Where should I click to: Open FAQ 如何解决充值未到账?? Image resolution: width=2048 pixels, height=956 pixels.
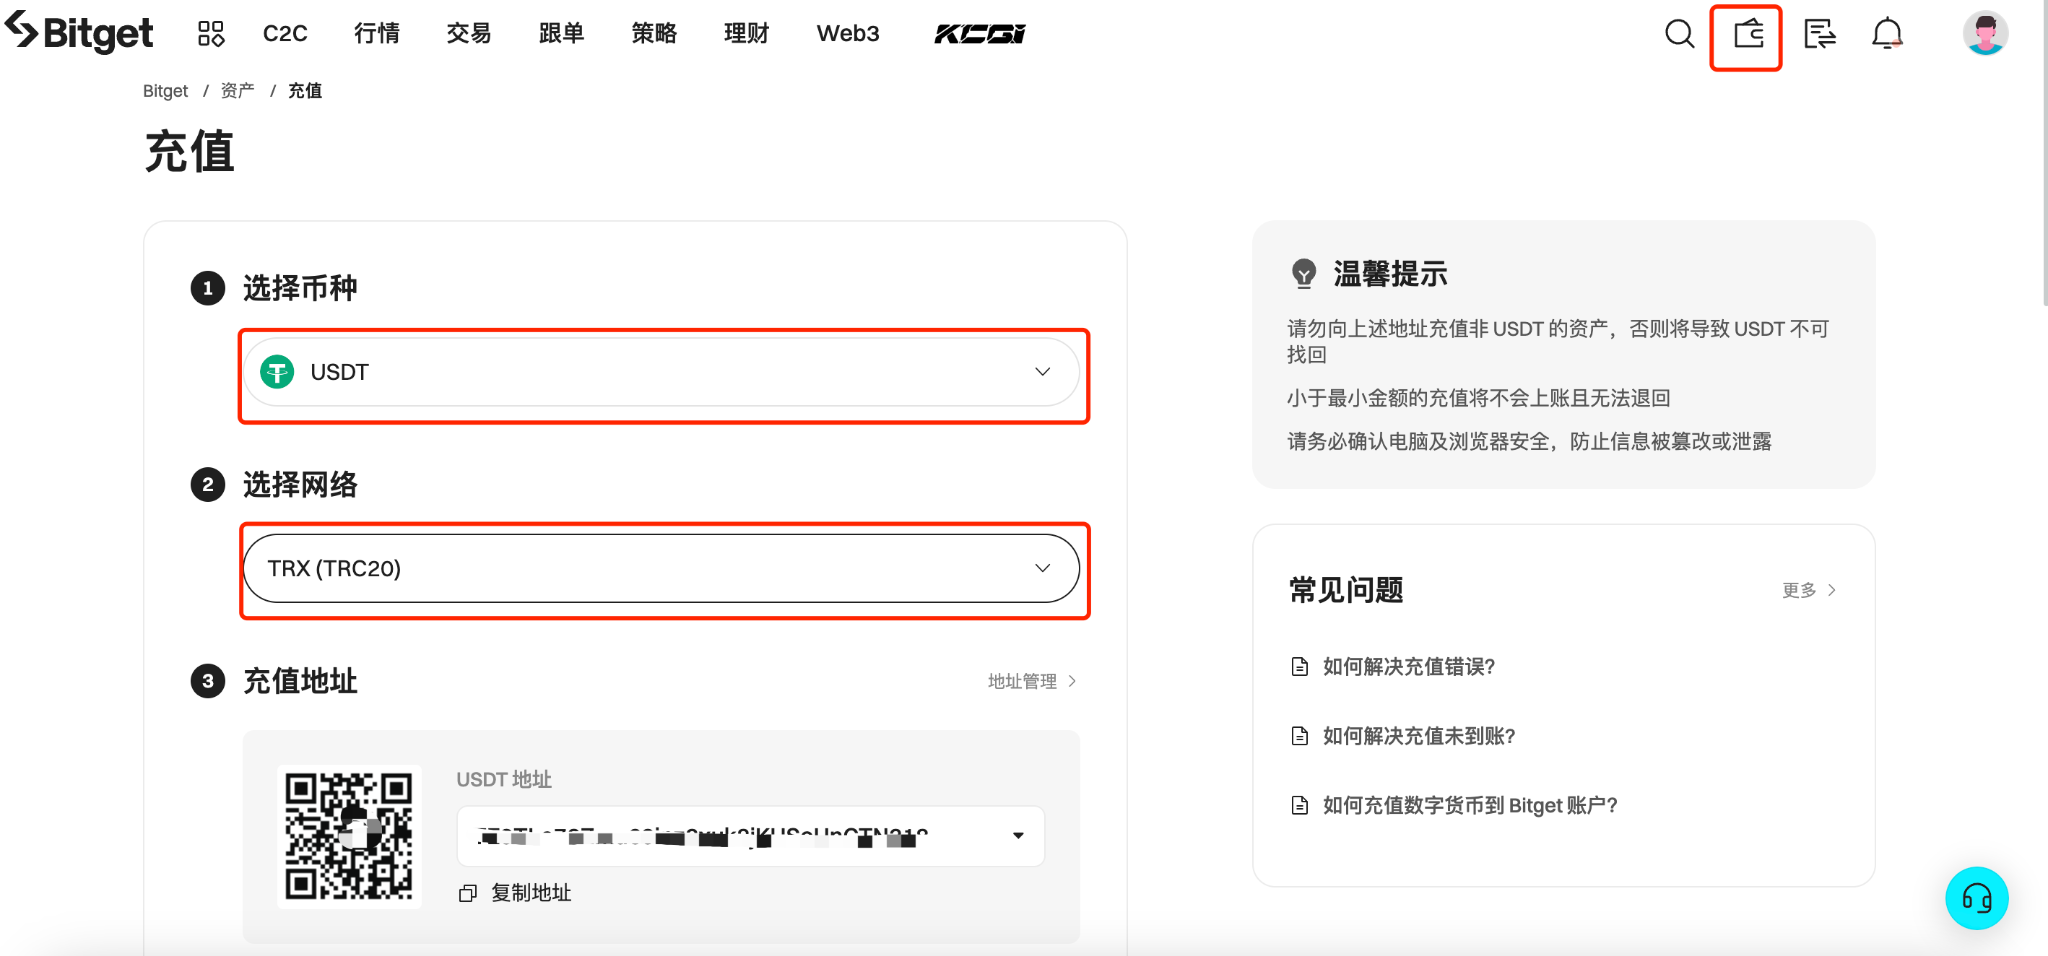[1418, 736]
